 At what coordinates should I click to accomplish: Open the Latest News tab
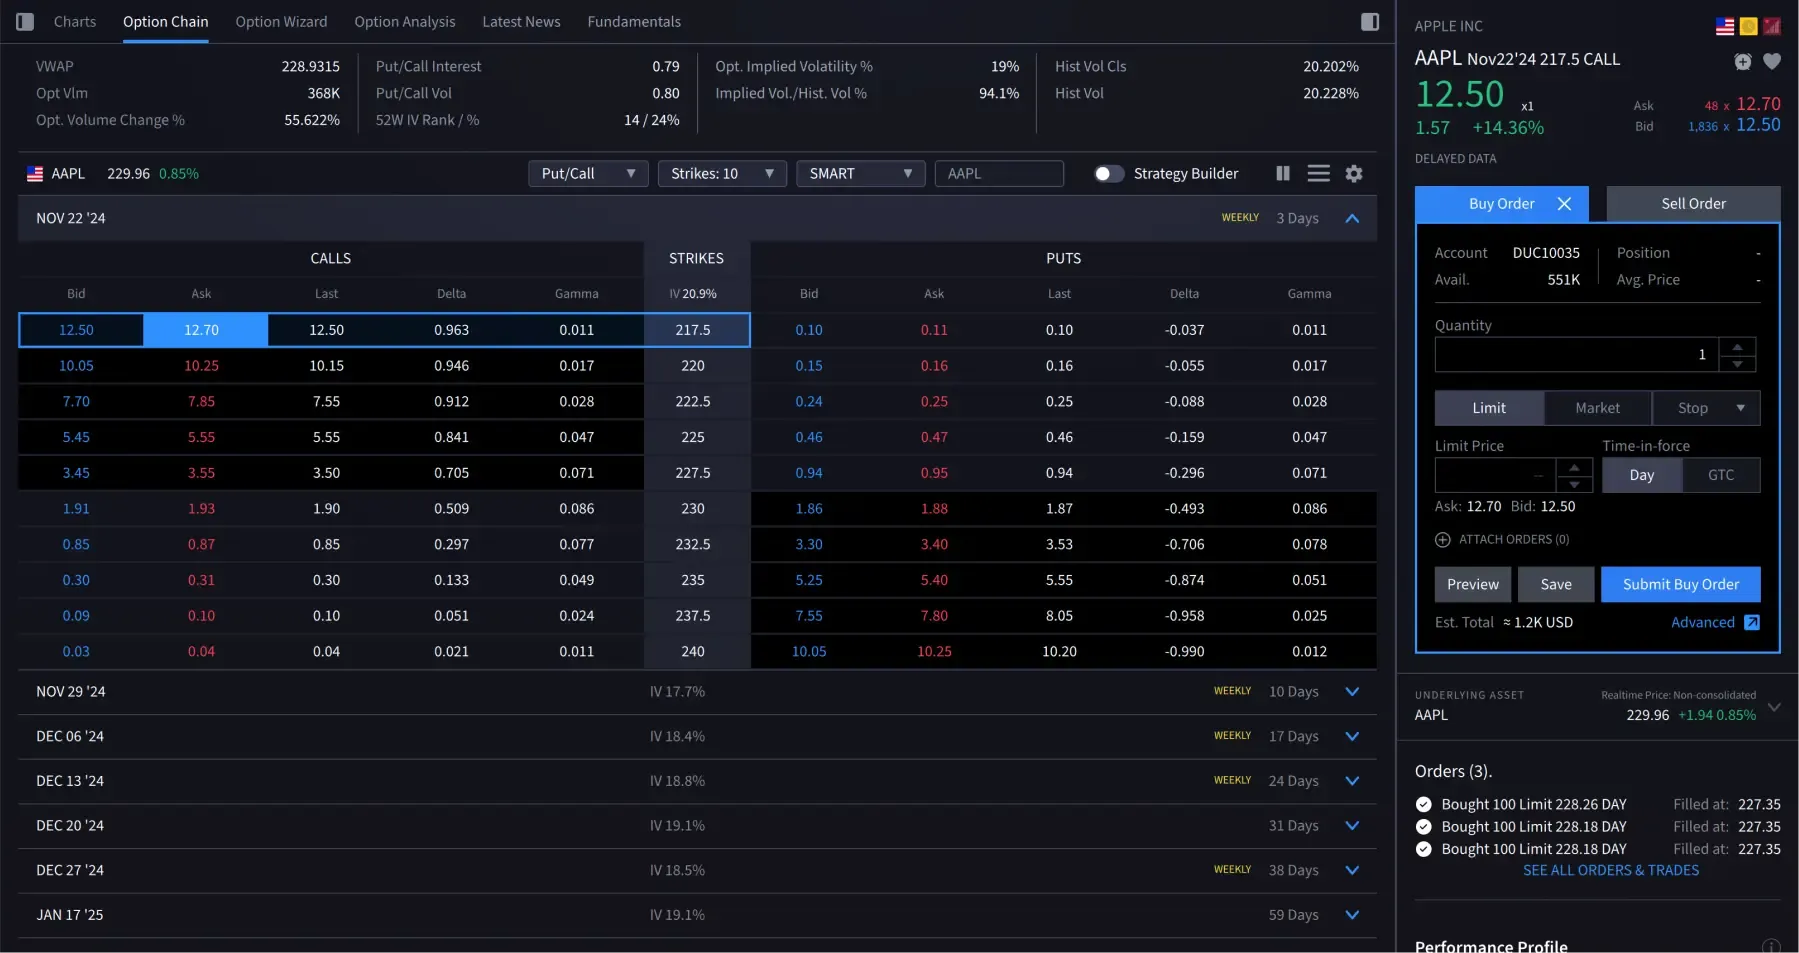coord(520,21)
